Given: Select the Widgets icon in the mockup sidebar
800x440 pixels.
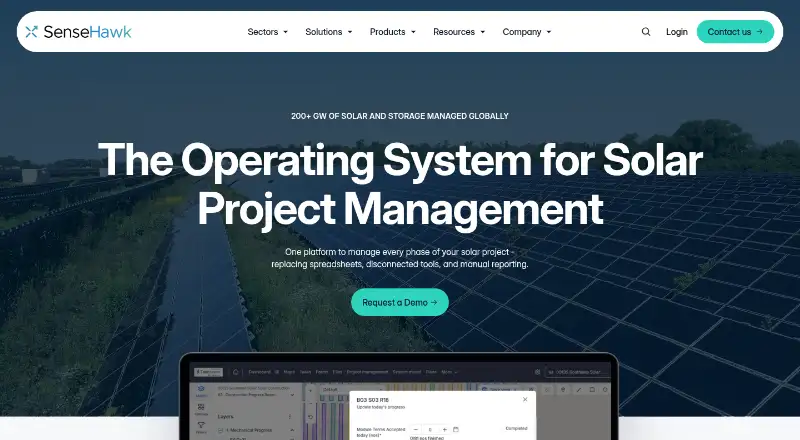Looking at the screenshot, I should pyautogui.click(x=201, y=409).
